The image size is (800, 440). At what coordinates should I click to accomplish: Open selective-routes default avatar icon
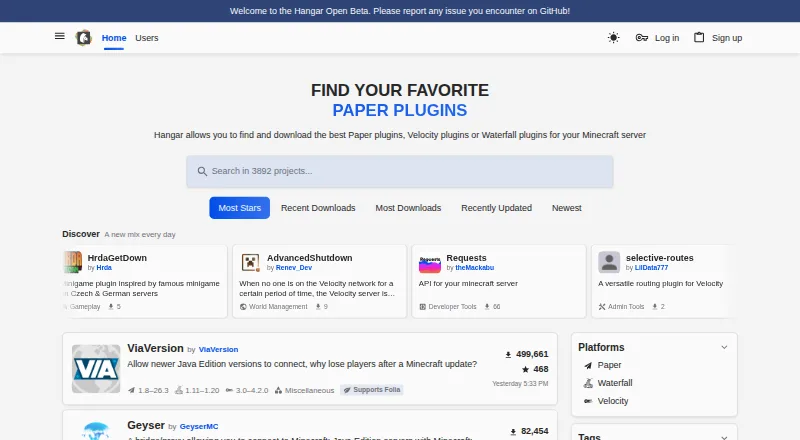(x=609, y=262)
